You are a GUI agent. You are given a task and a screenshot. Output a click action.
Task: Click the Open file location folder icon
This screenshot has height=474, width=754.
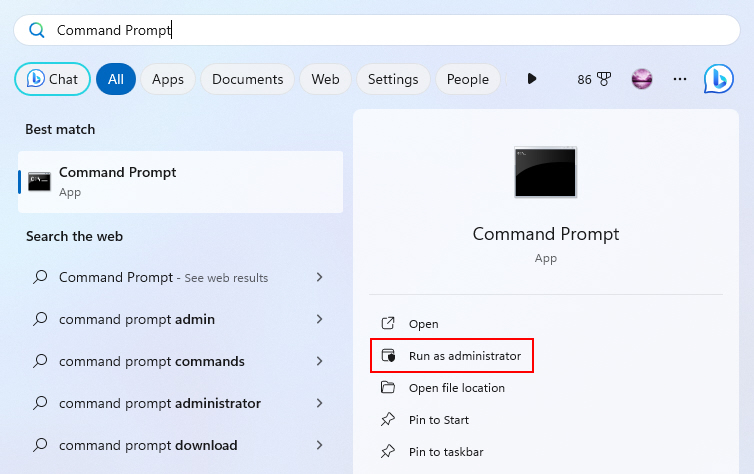coord(388,387)
